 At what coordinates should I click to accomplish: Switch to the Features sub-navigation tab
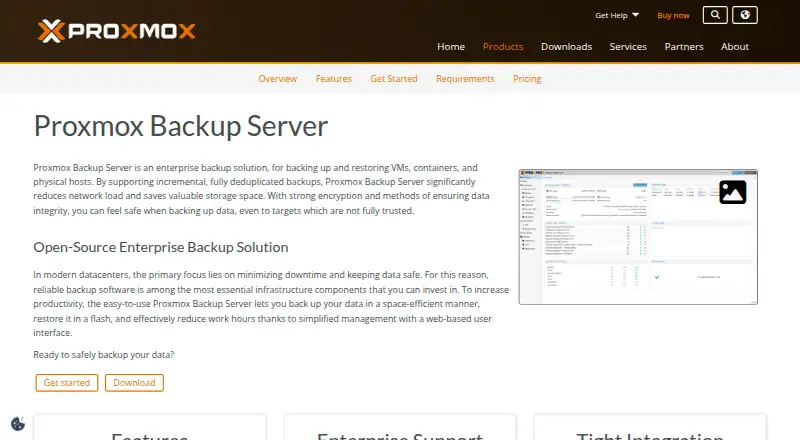click(x=334, y=79)
